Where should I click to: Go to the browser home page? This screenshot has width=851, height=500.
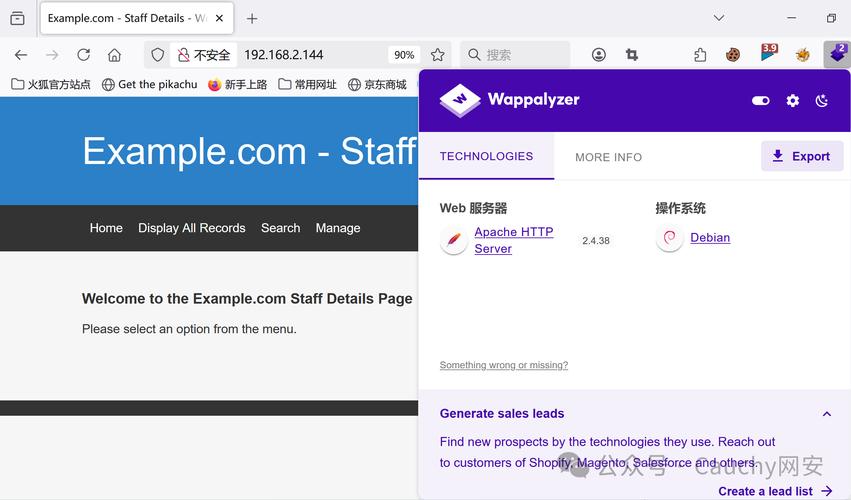tap(115, 55)
